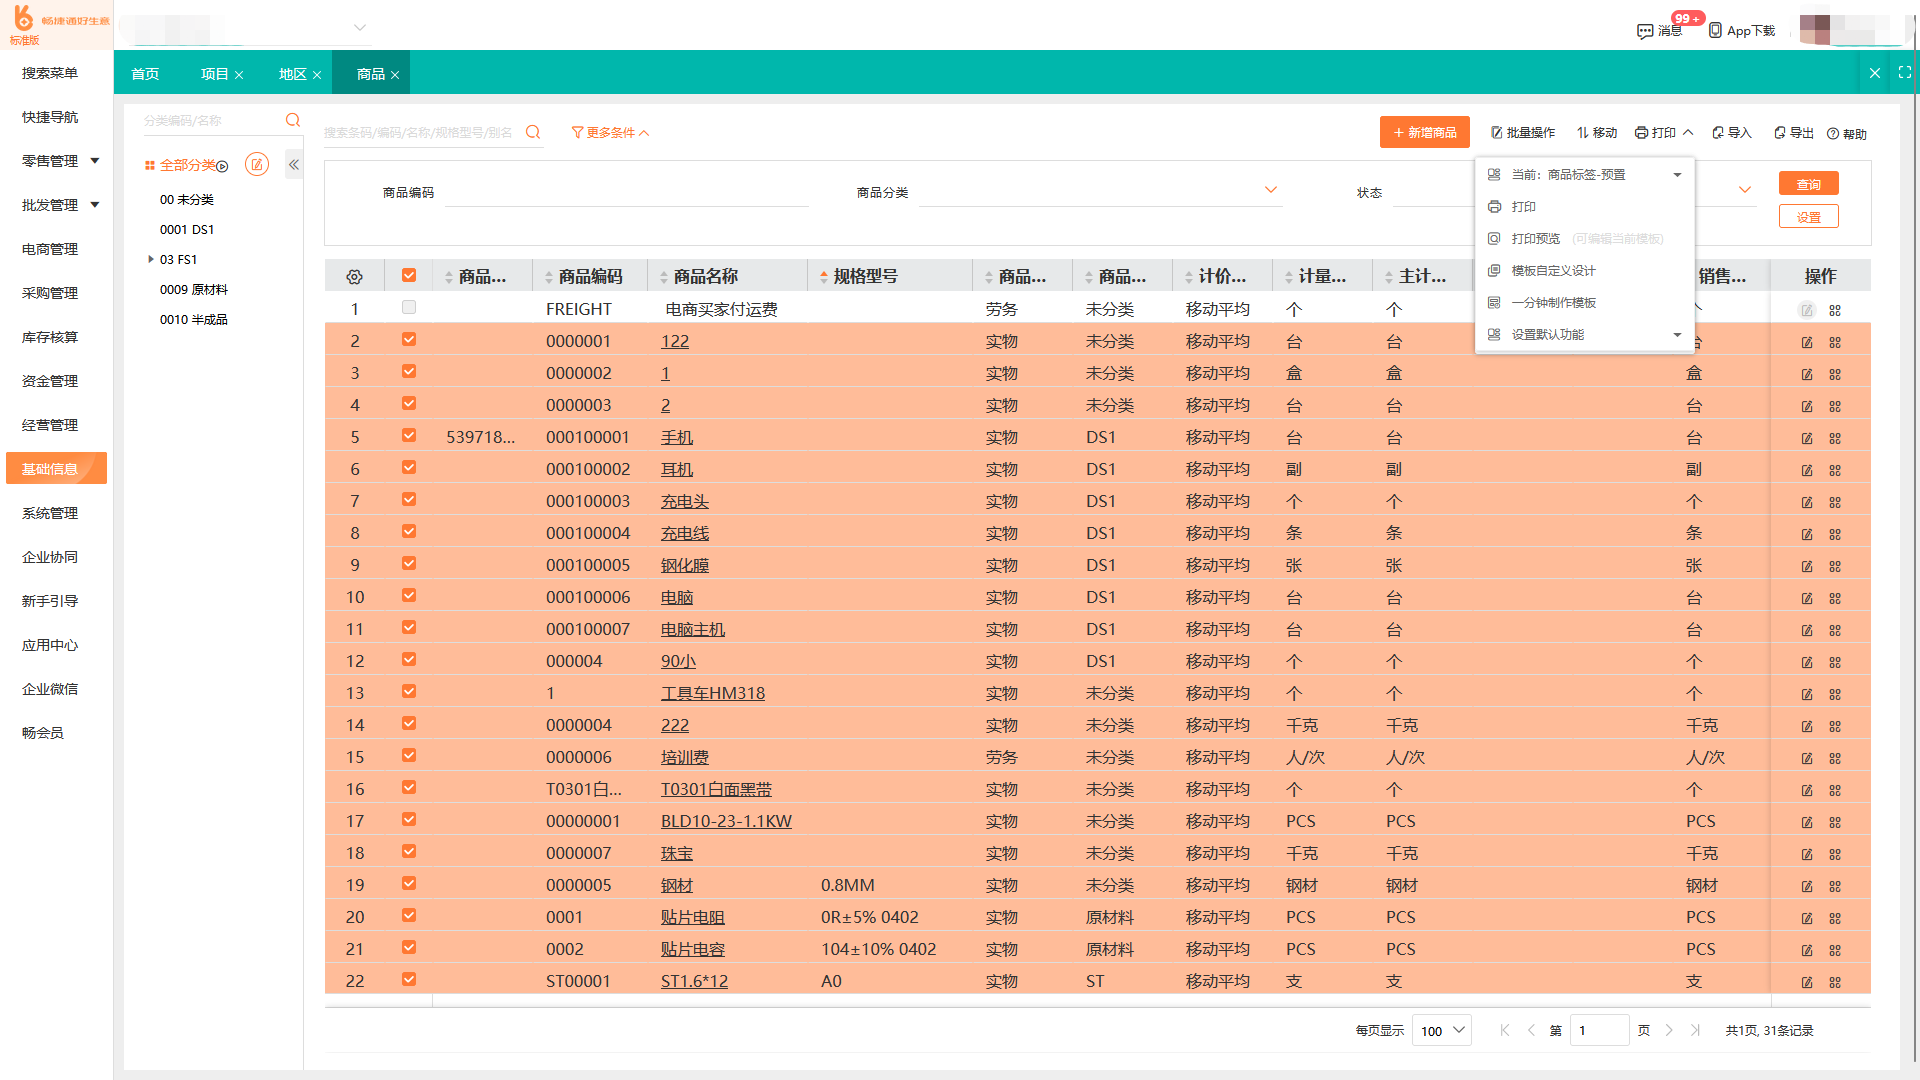1920x1080 pixels.
Task: Expand the 03 FS1 category tree item
Action: (x=149, y=258)
